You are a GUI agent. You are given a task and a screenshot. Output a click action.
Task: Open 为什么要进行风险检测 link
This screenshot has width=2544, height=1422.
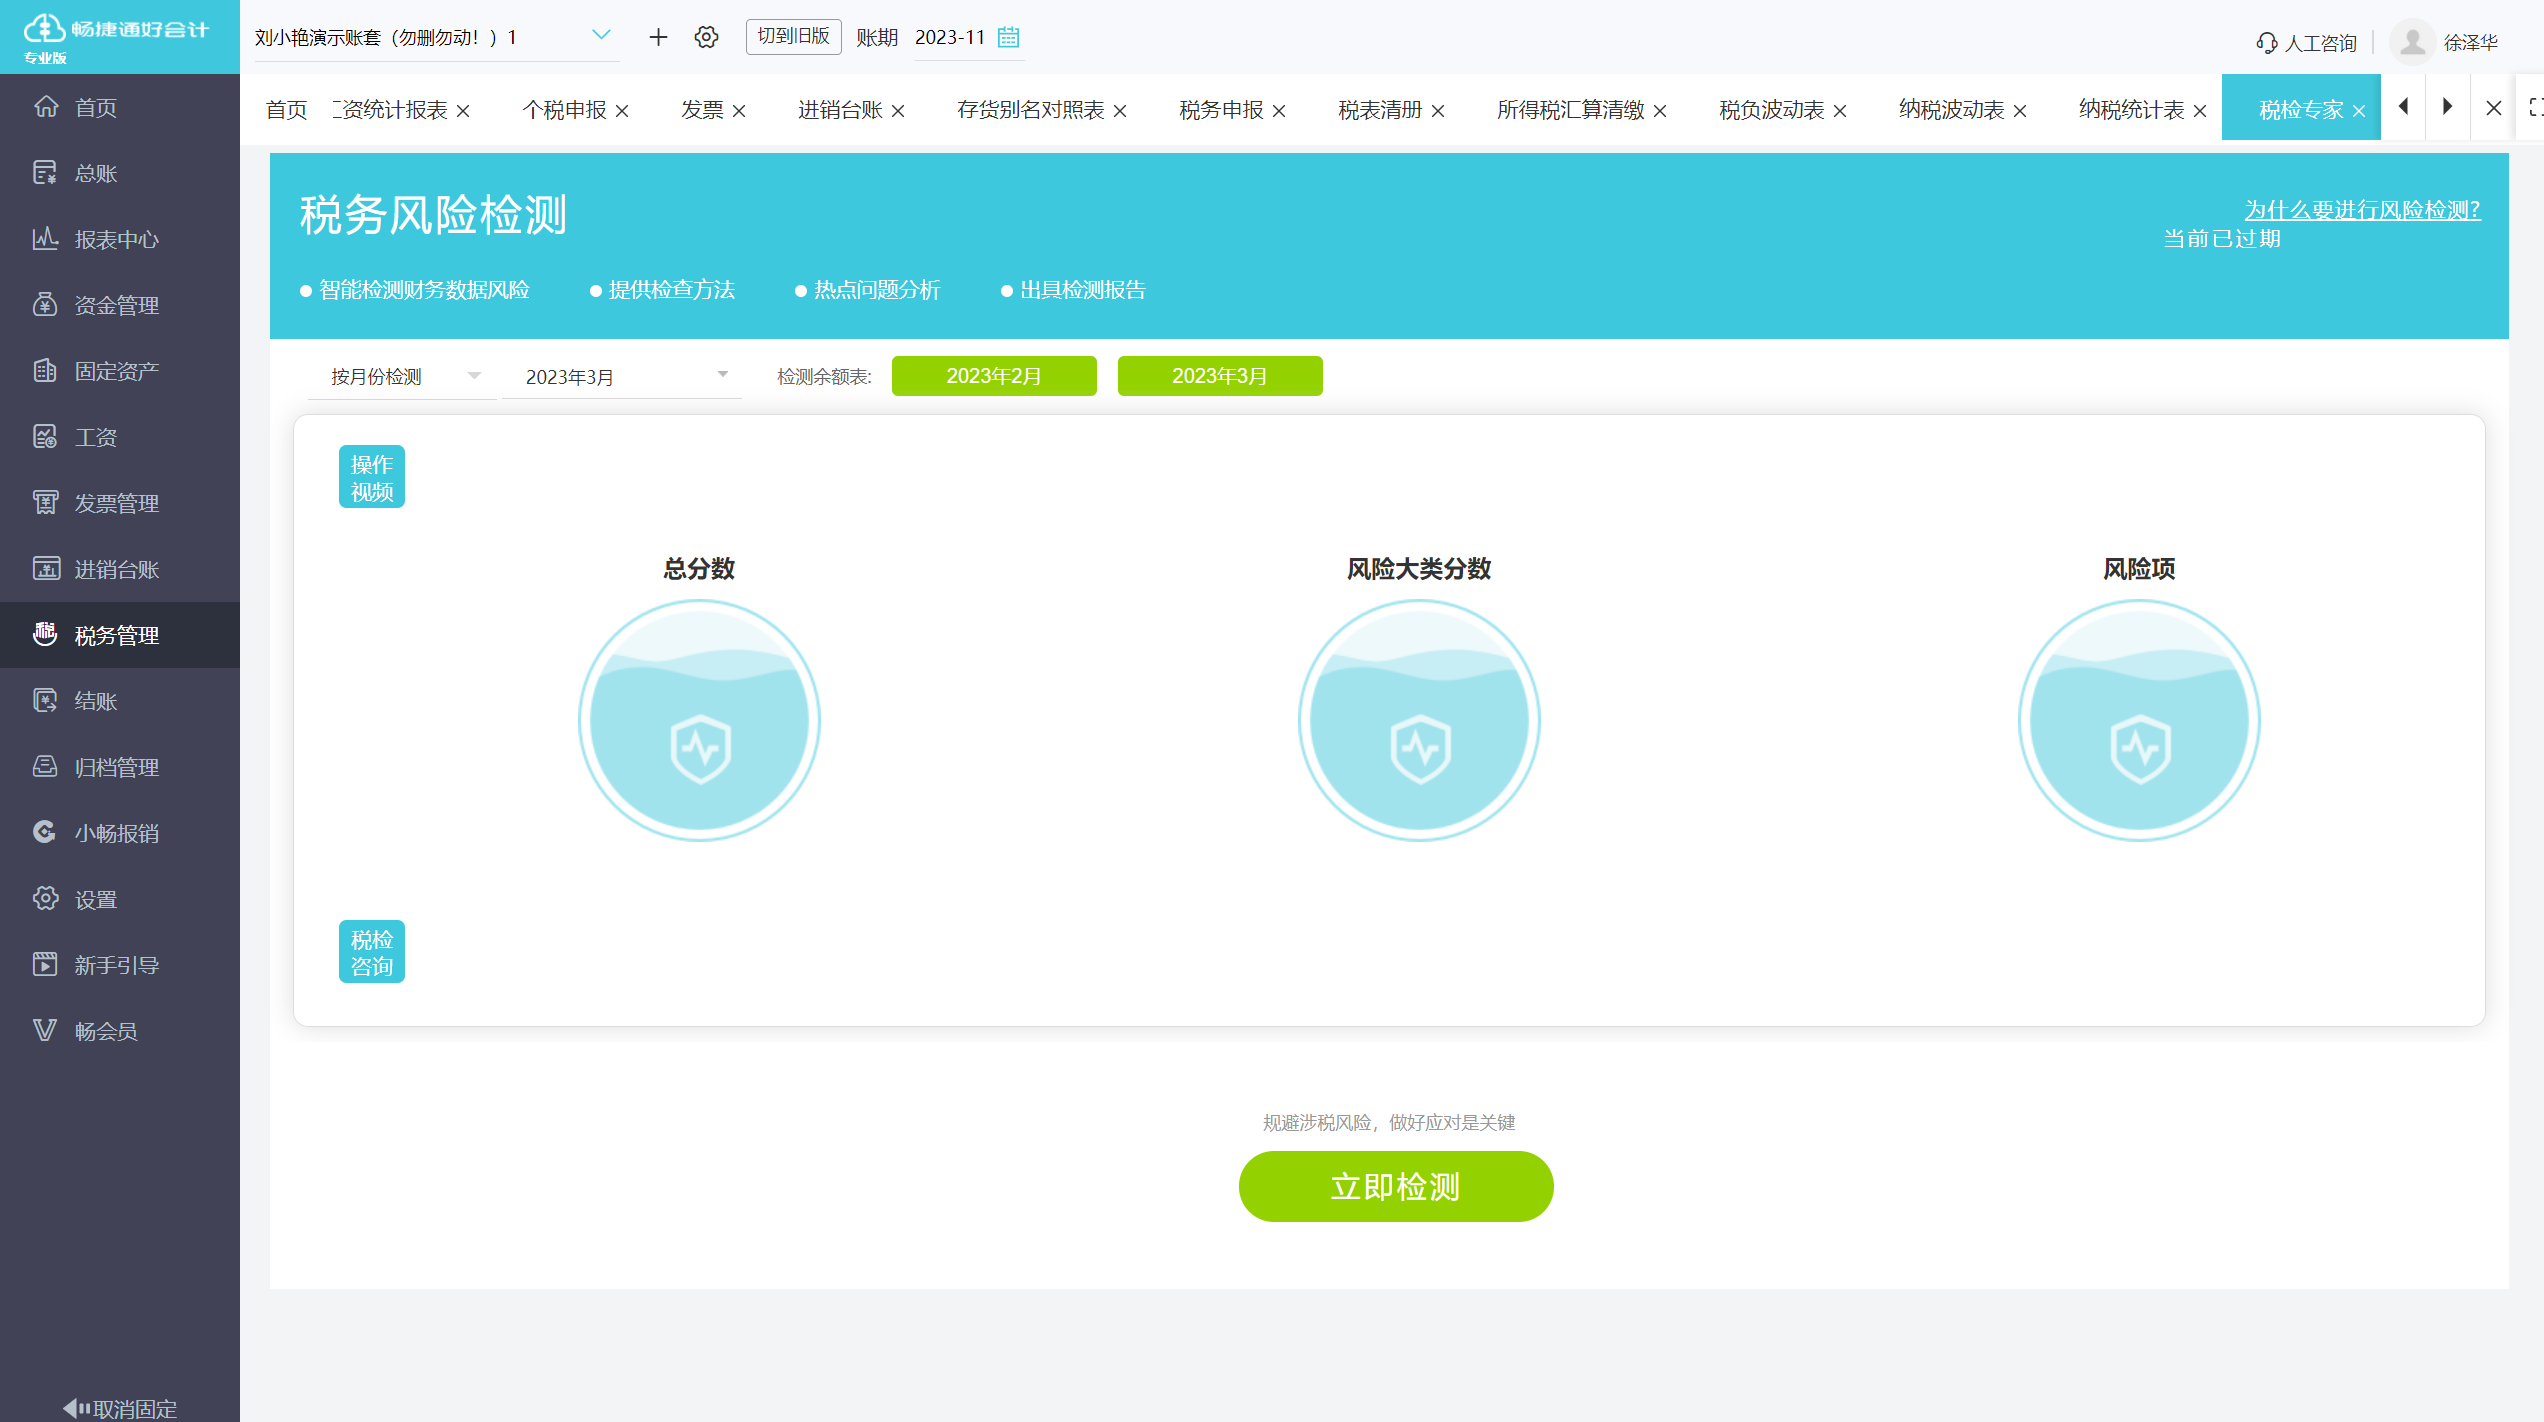tap(2361, 206)
